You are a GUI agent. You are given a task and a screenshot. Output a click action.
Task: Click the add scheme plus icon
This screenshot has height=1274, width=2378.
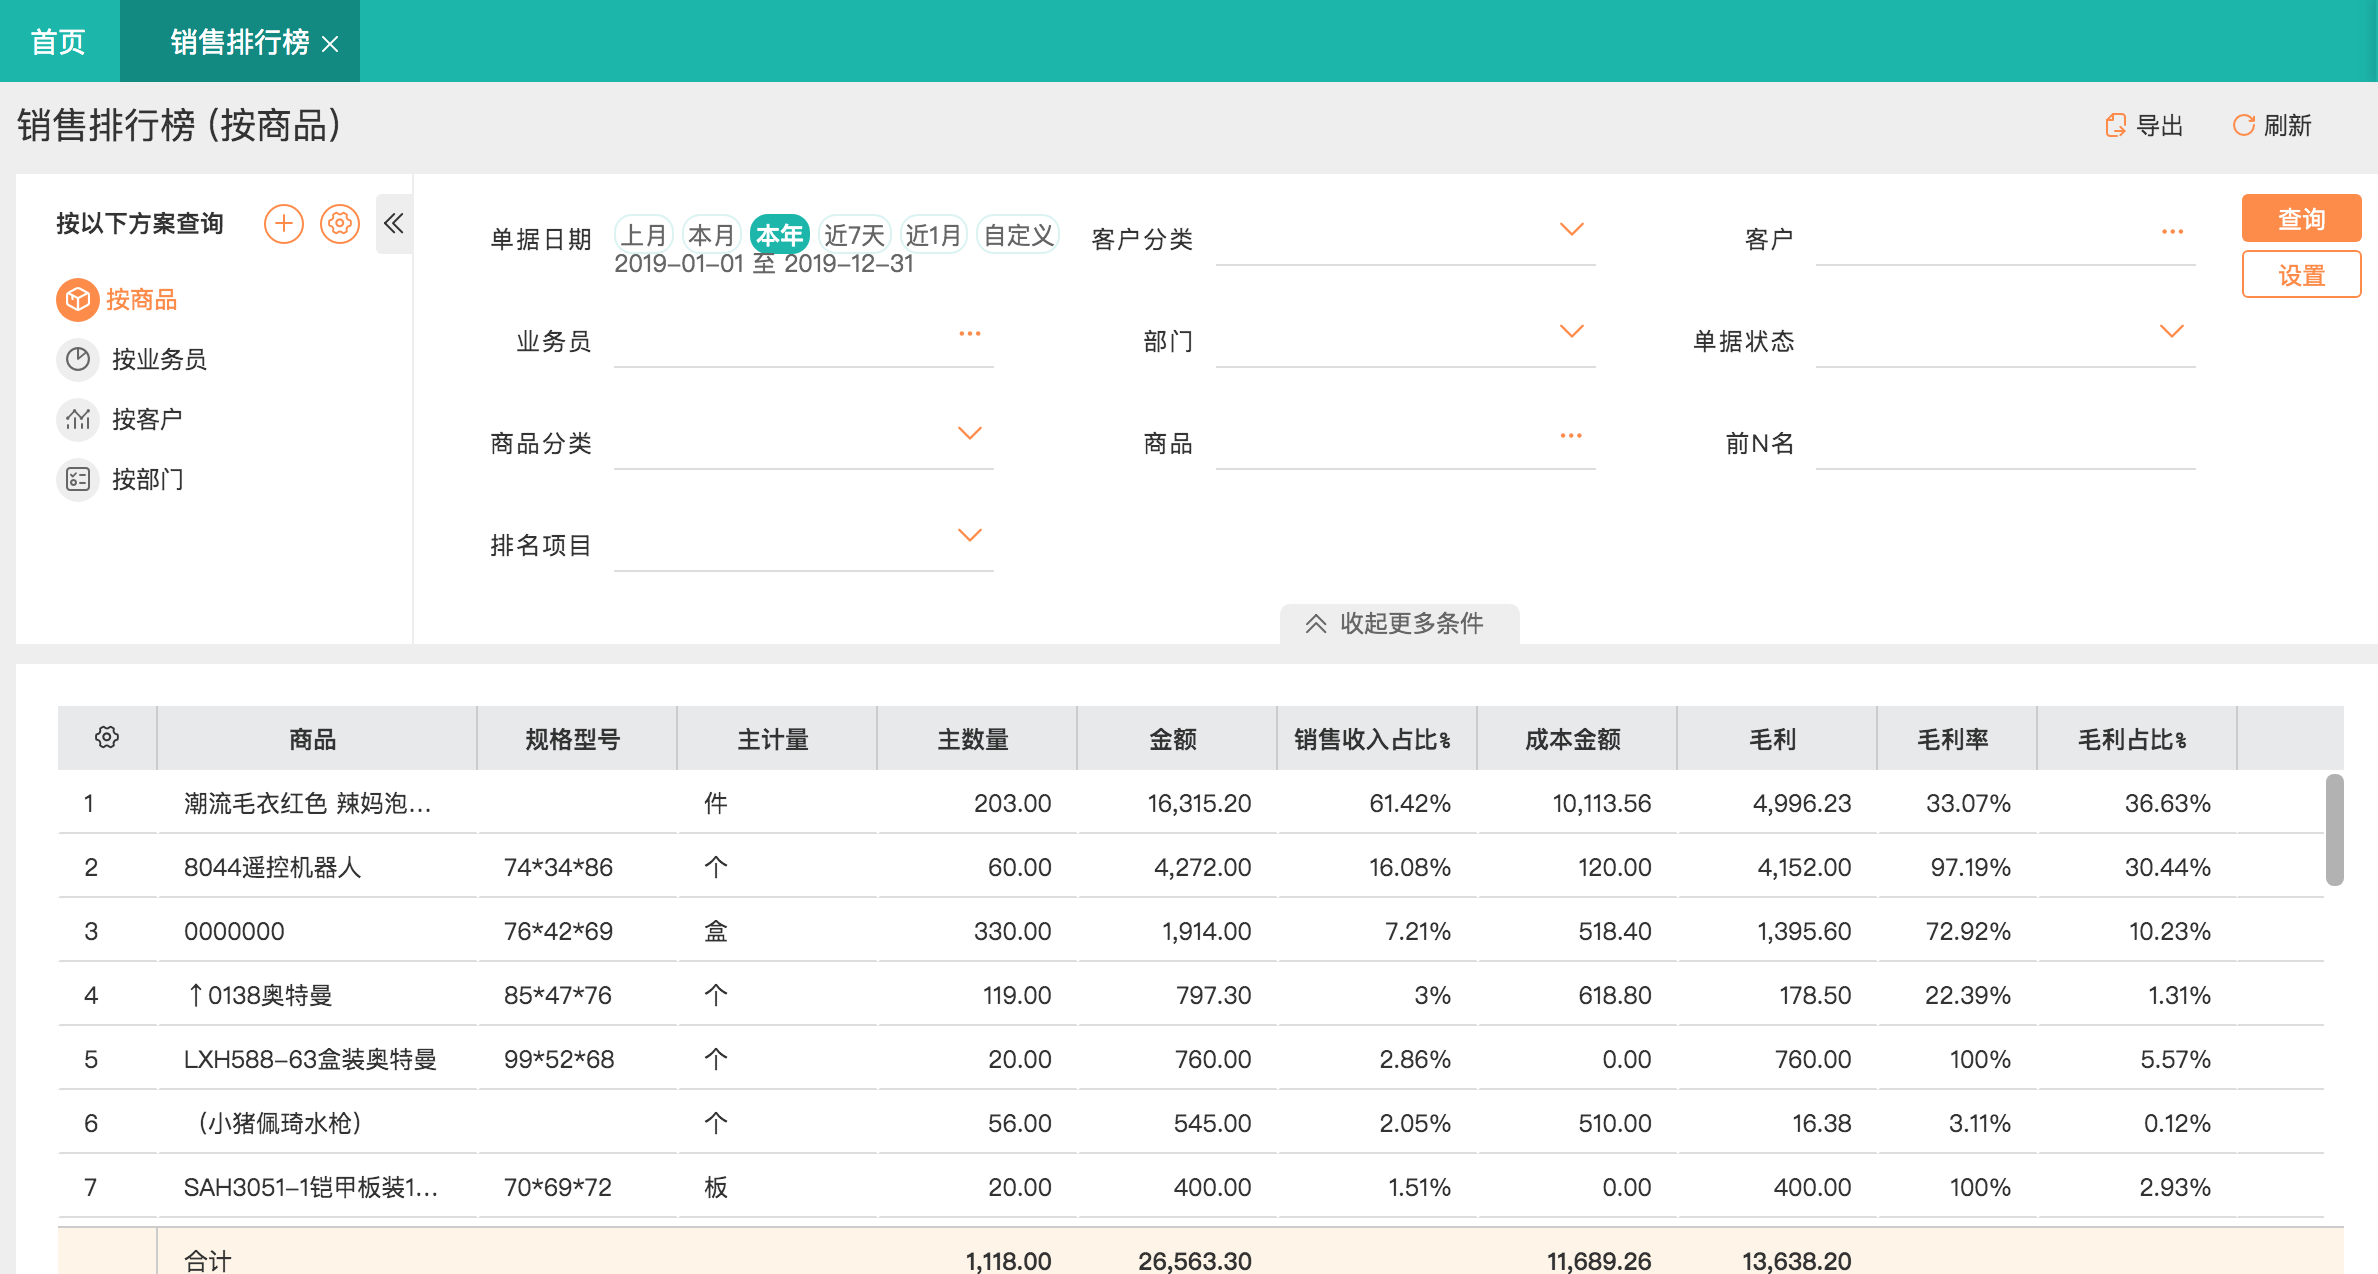coord(285,222)
